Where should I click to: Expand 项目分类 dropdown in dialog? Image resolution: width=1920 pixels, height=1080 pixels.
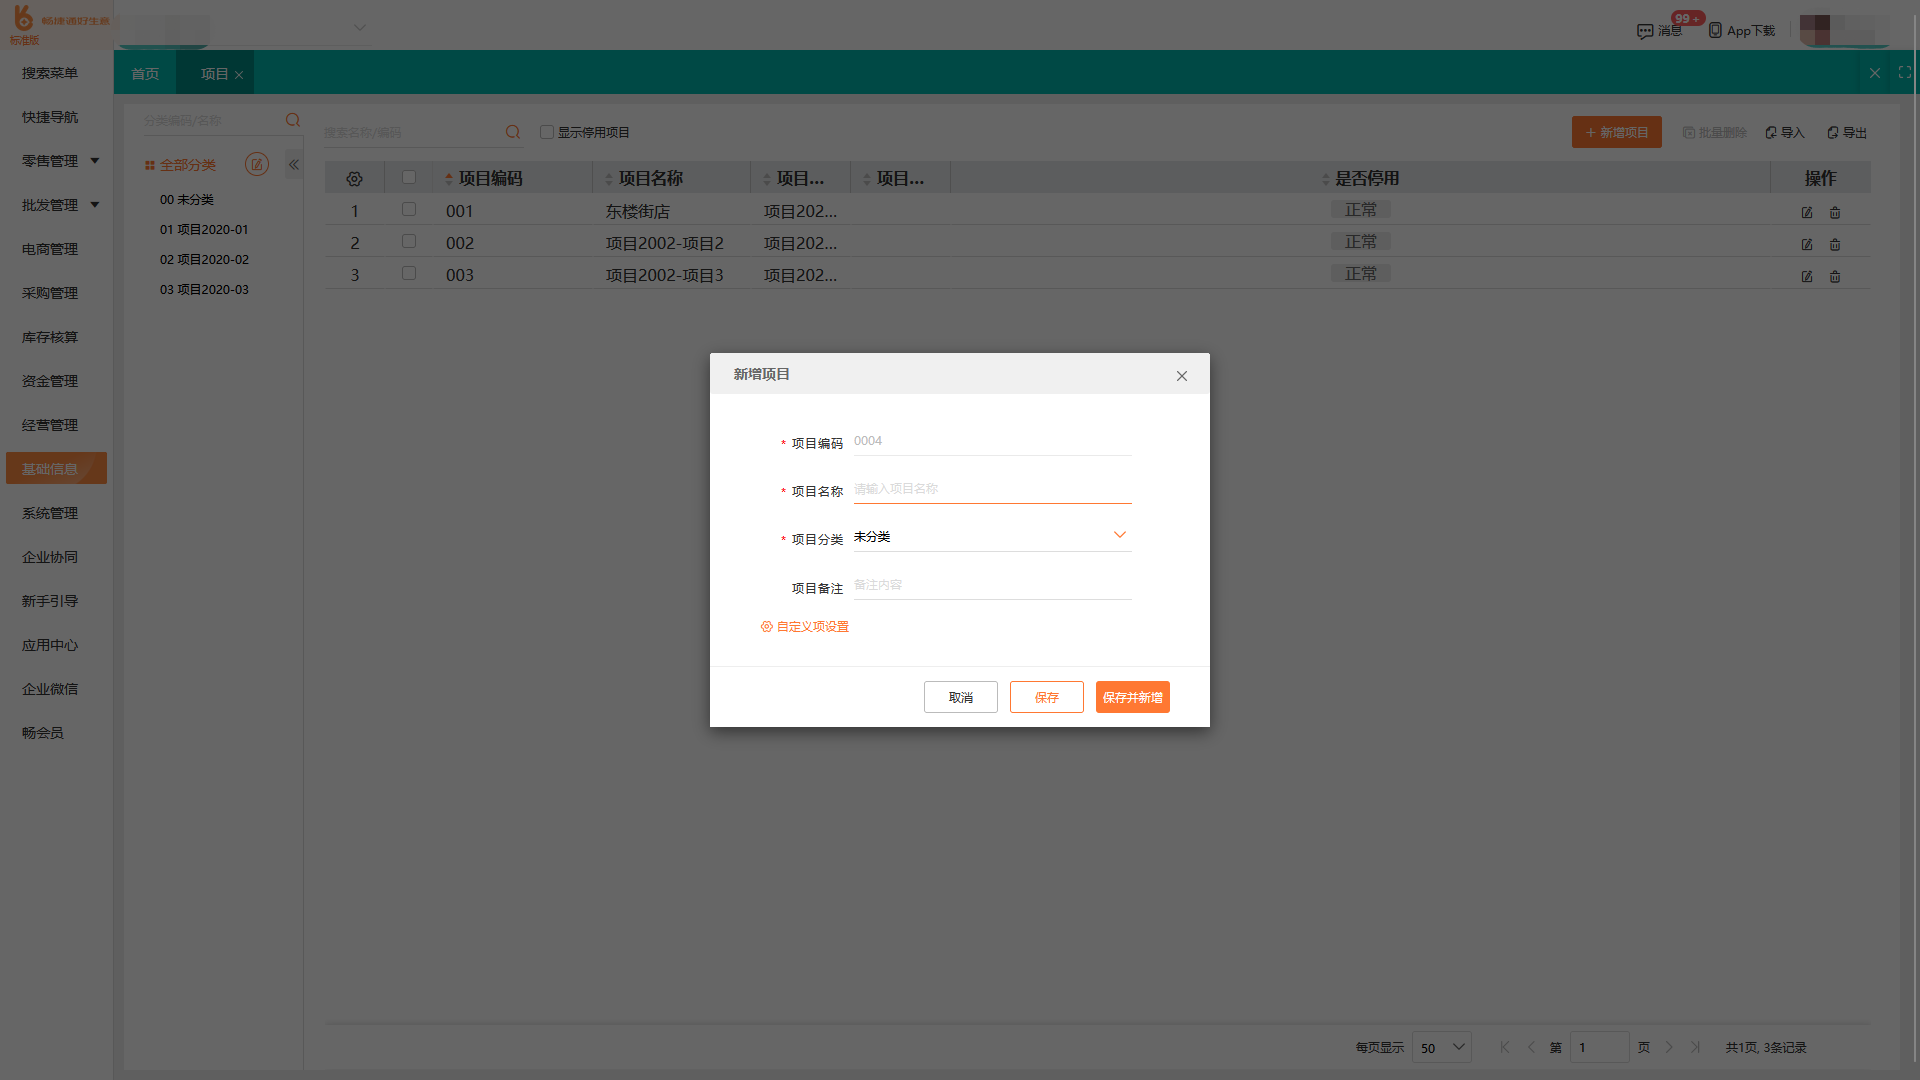1120,535
